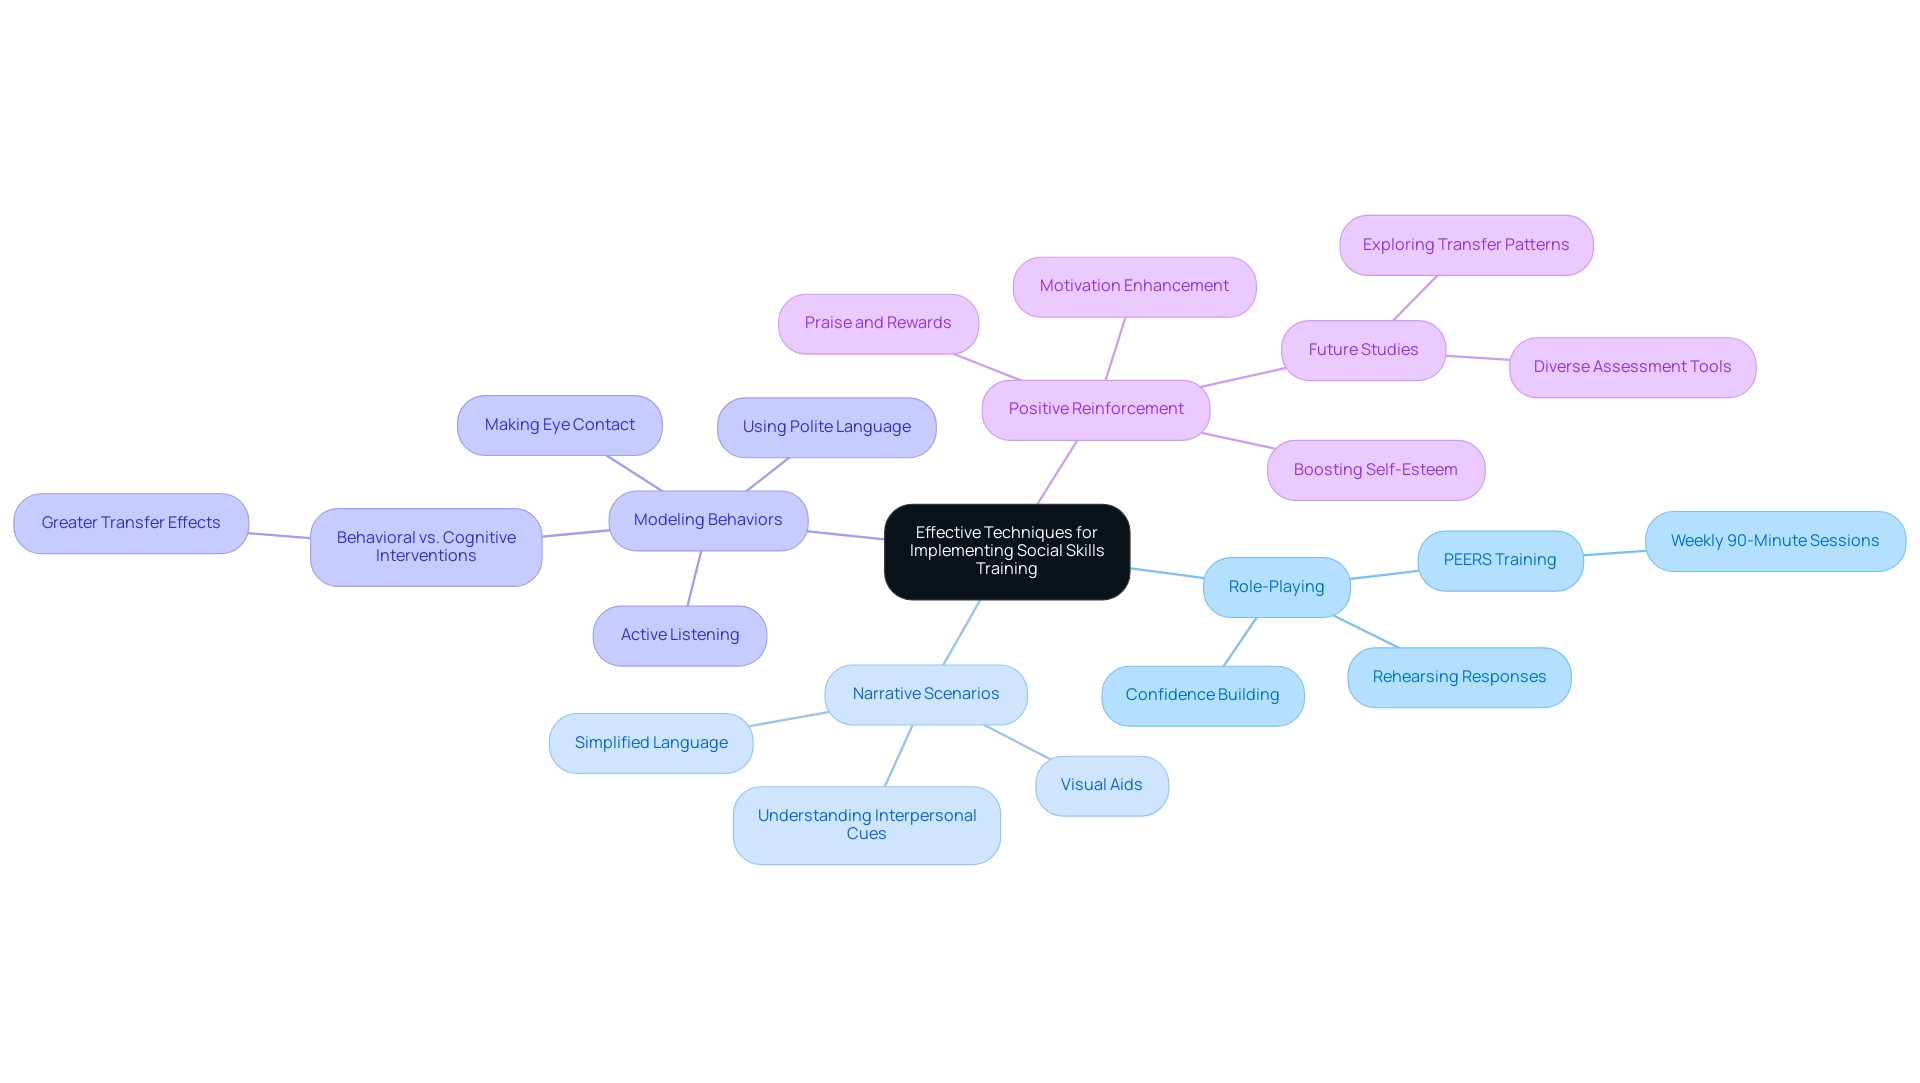Viewport: 1920px width, 1083px height.
Task: Click the Behavioral vs. Cognitive Interventions node
Action: [x=425, y=545]
